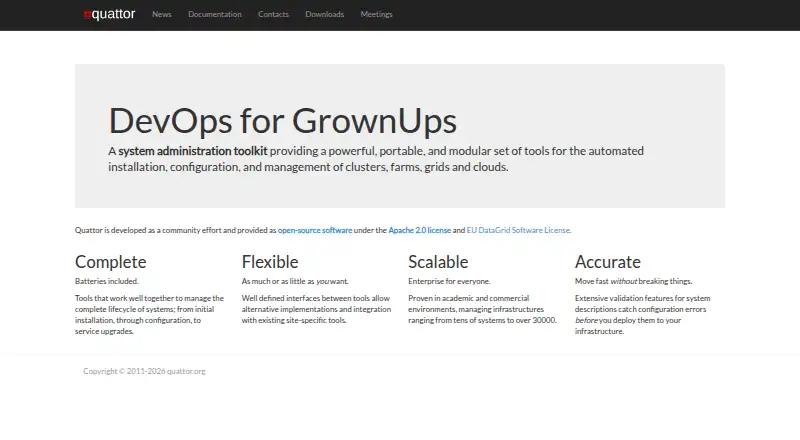This screenshot has width=800, height=440.
Task: Click 'Move fast without breaking things.' text
Action: (x=634, y=281)
